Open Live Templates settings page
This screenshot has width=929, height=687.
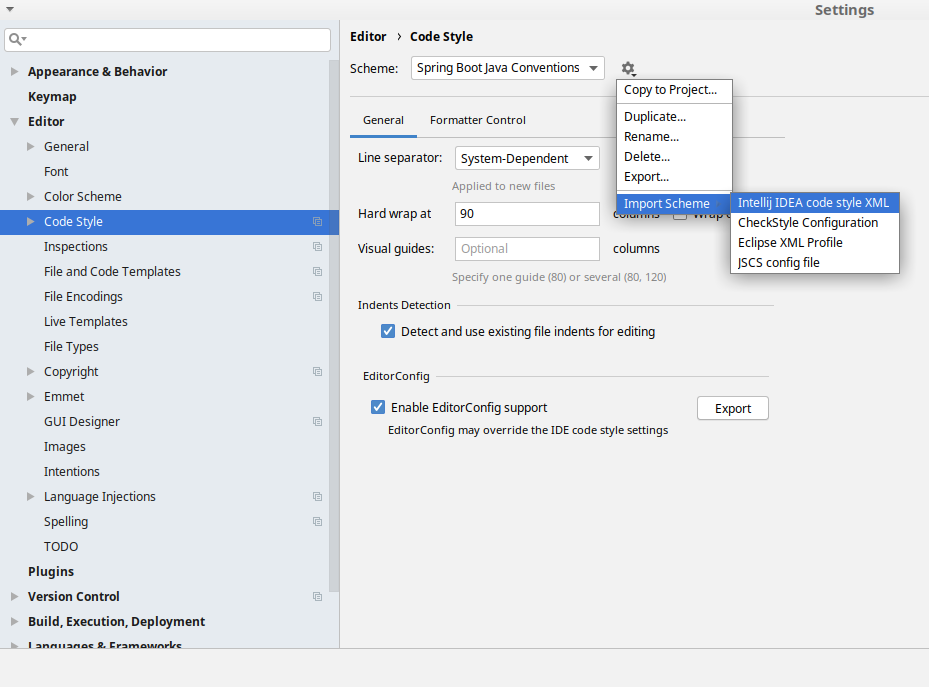pos(86,322)
